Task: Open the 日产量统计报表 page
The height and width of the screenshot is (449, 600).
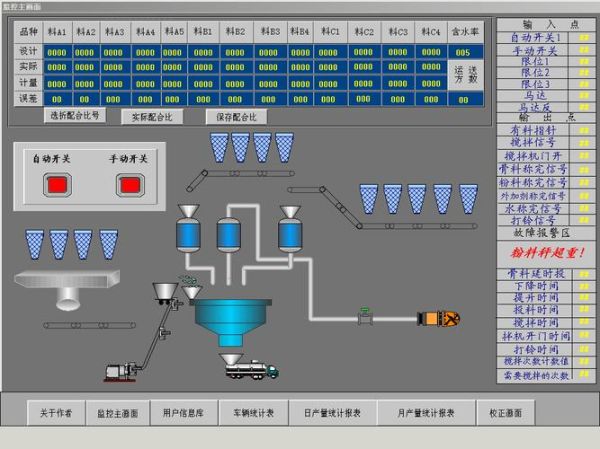Action: click(x=333, y=412)
